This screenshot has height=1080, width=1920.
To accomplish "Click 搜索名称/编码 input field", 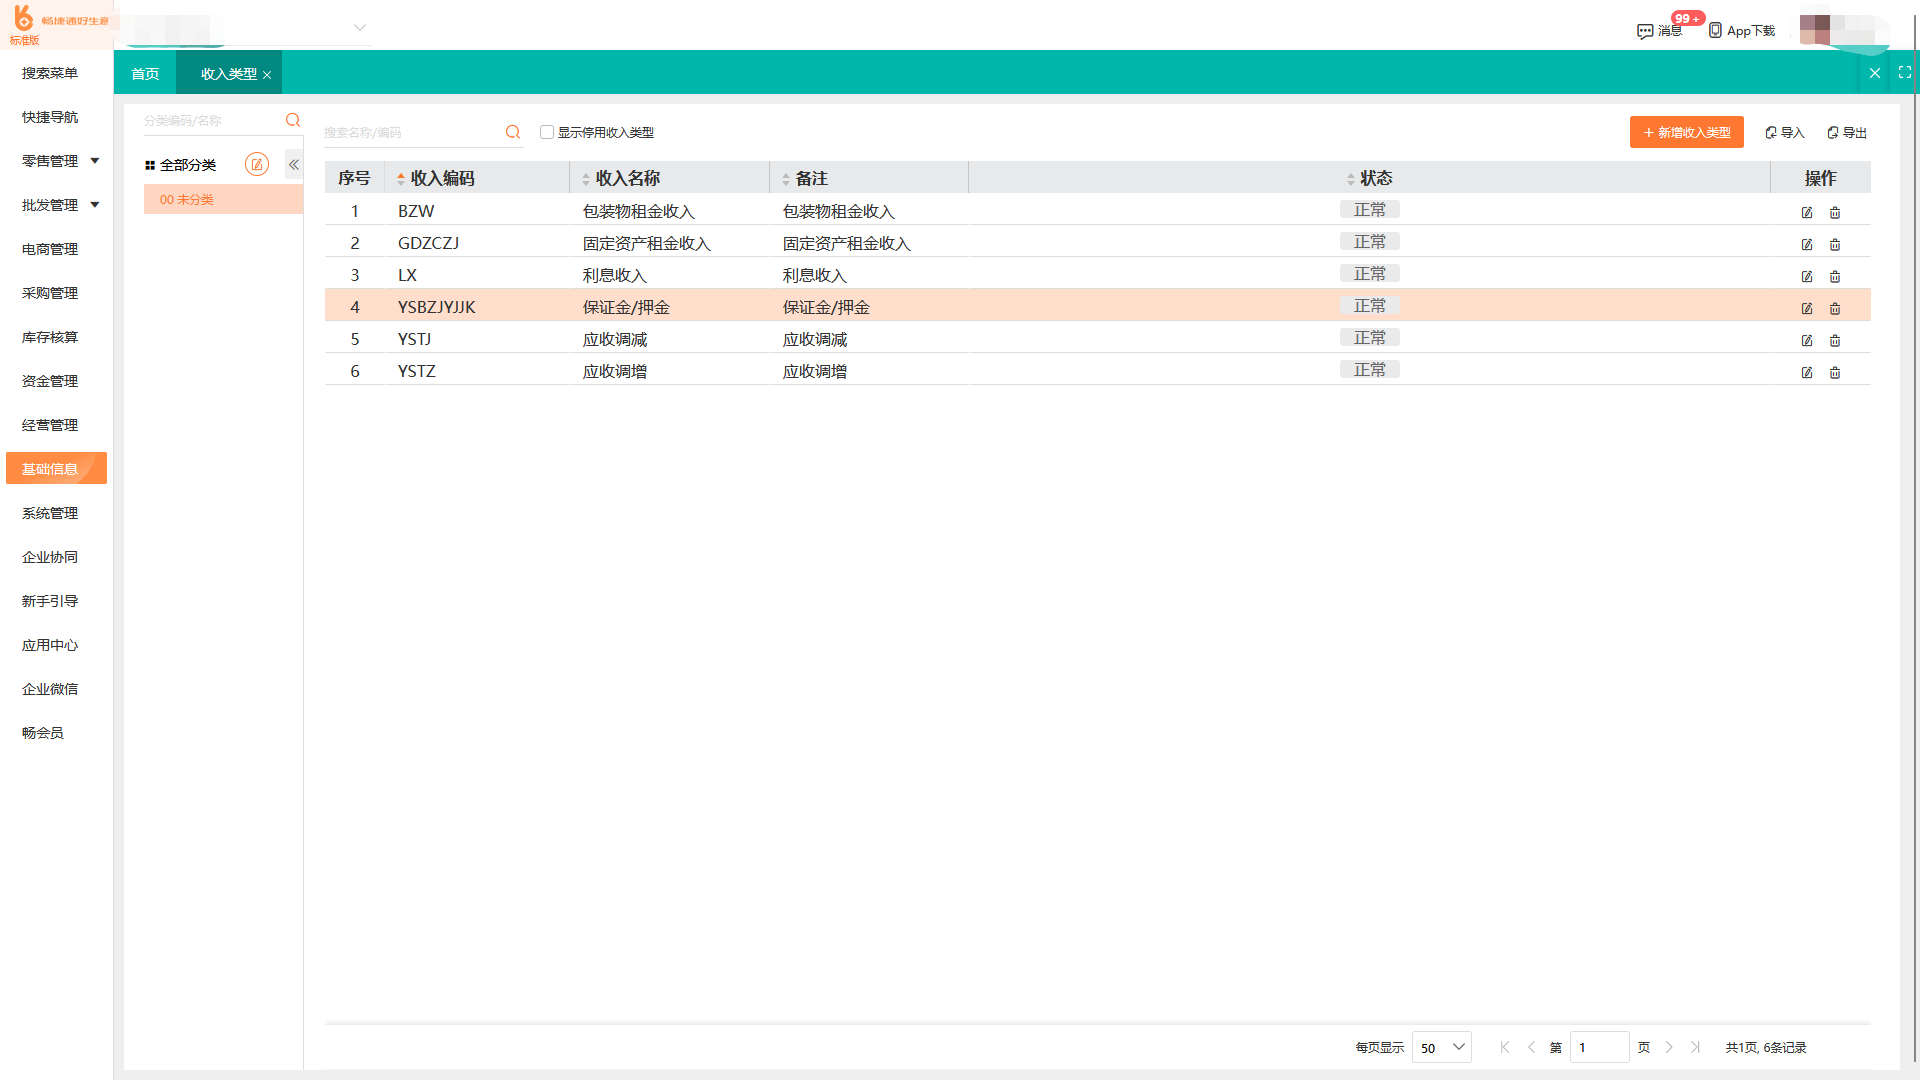I will pos(409,132).
